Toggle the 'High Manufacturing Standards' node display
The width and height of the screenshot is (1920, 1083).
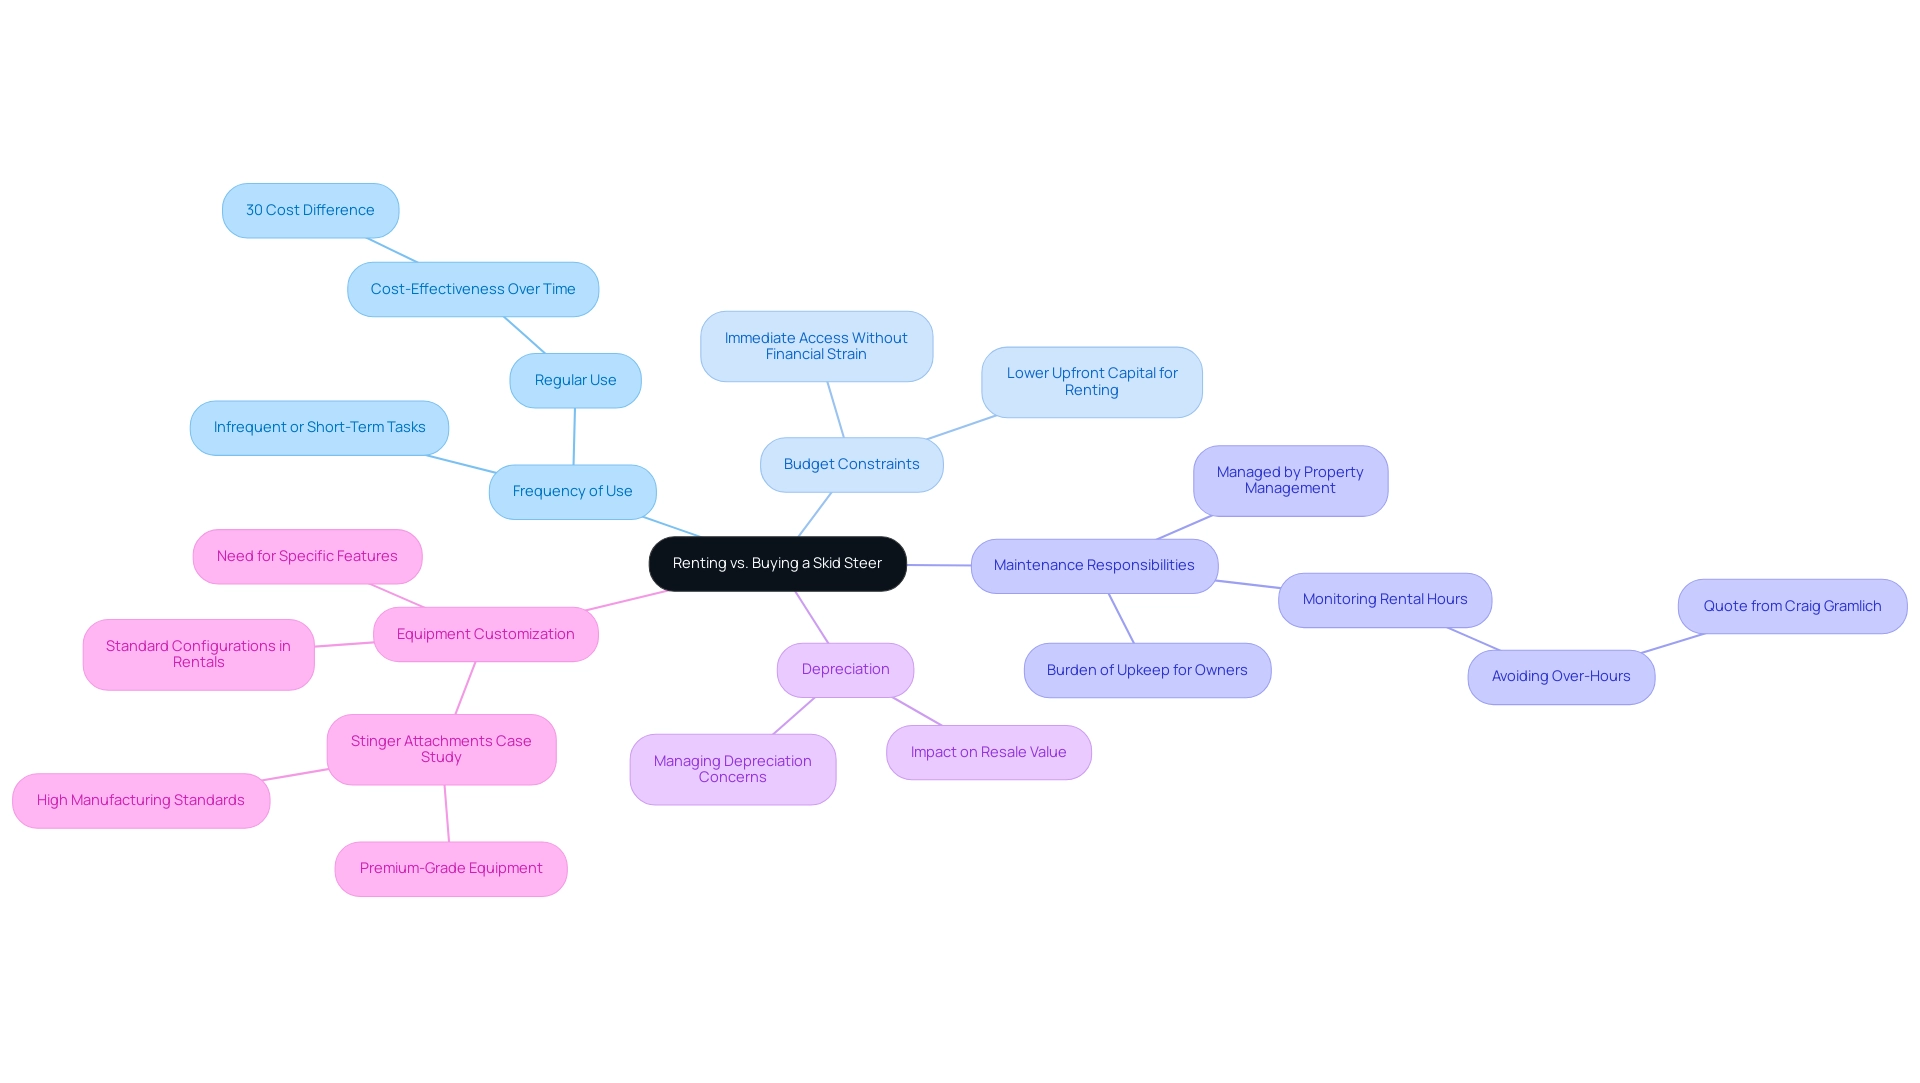[140, 799]
